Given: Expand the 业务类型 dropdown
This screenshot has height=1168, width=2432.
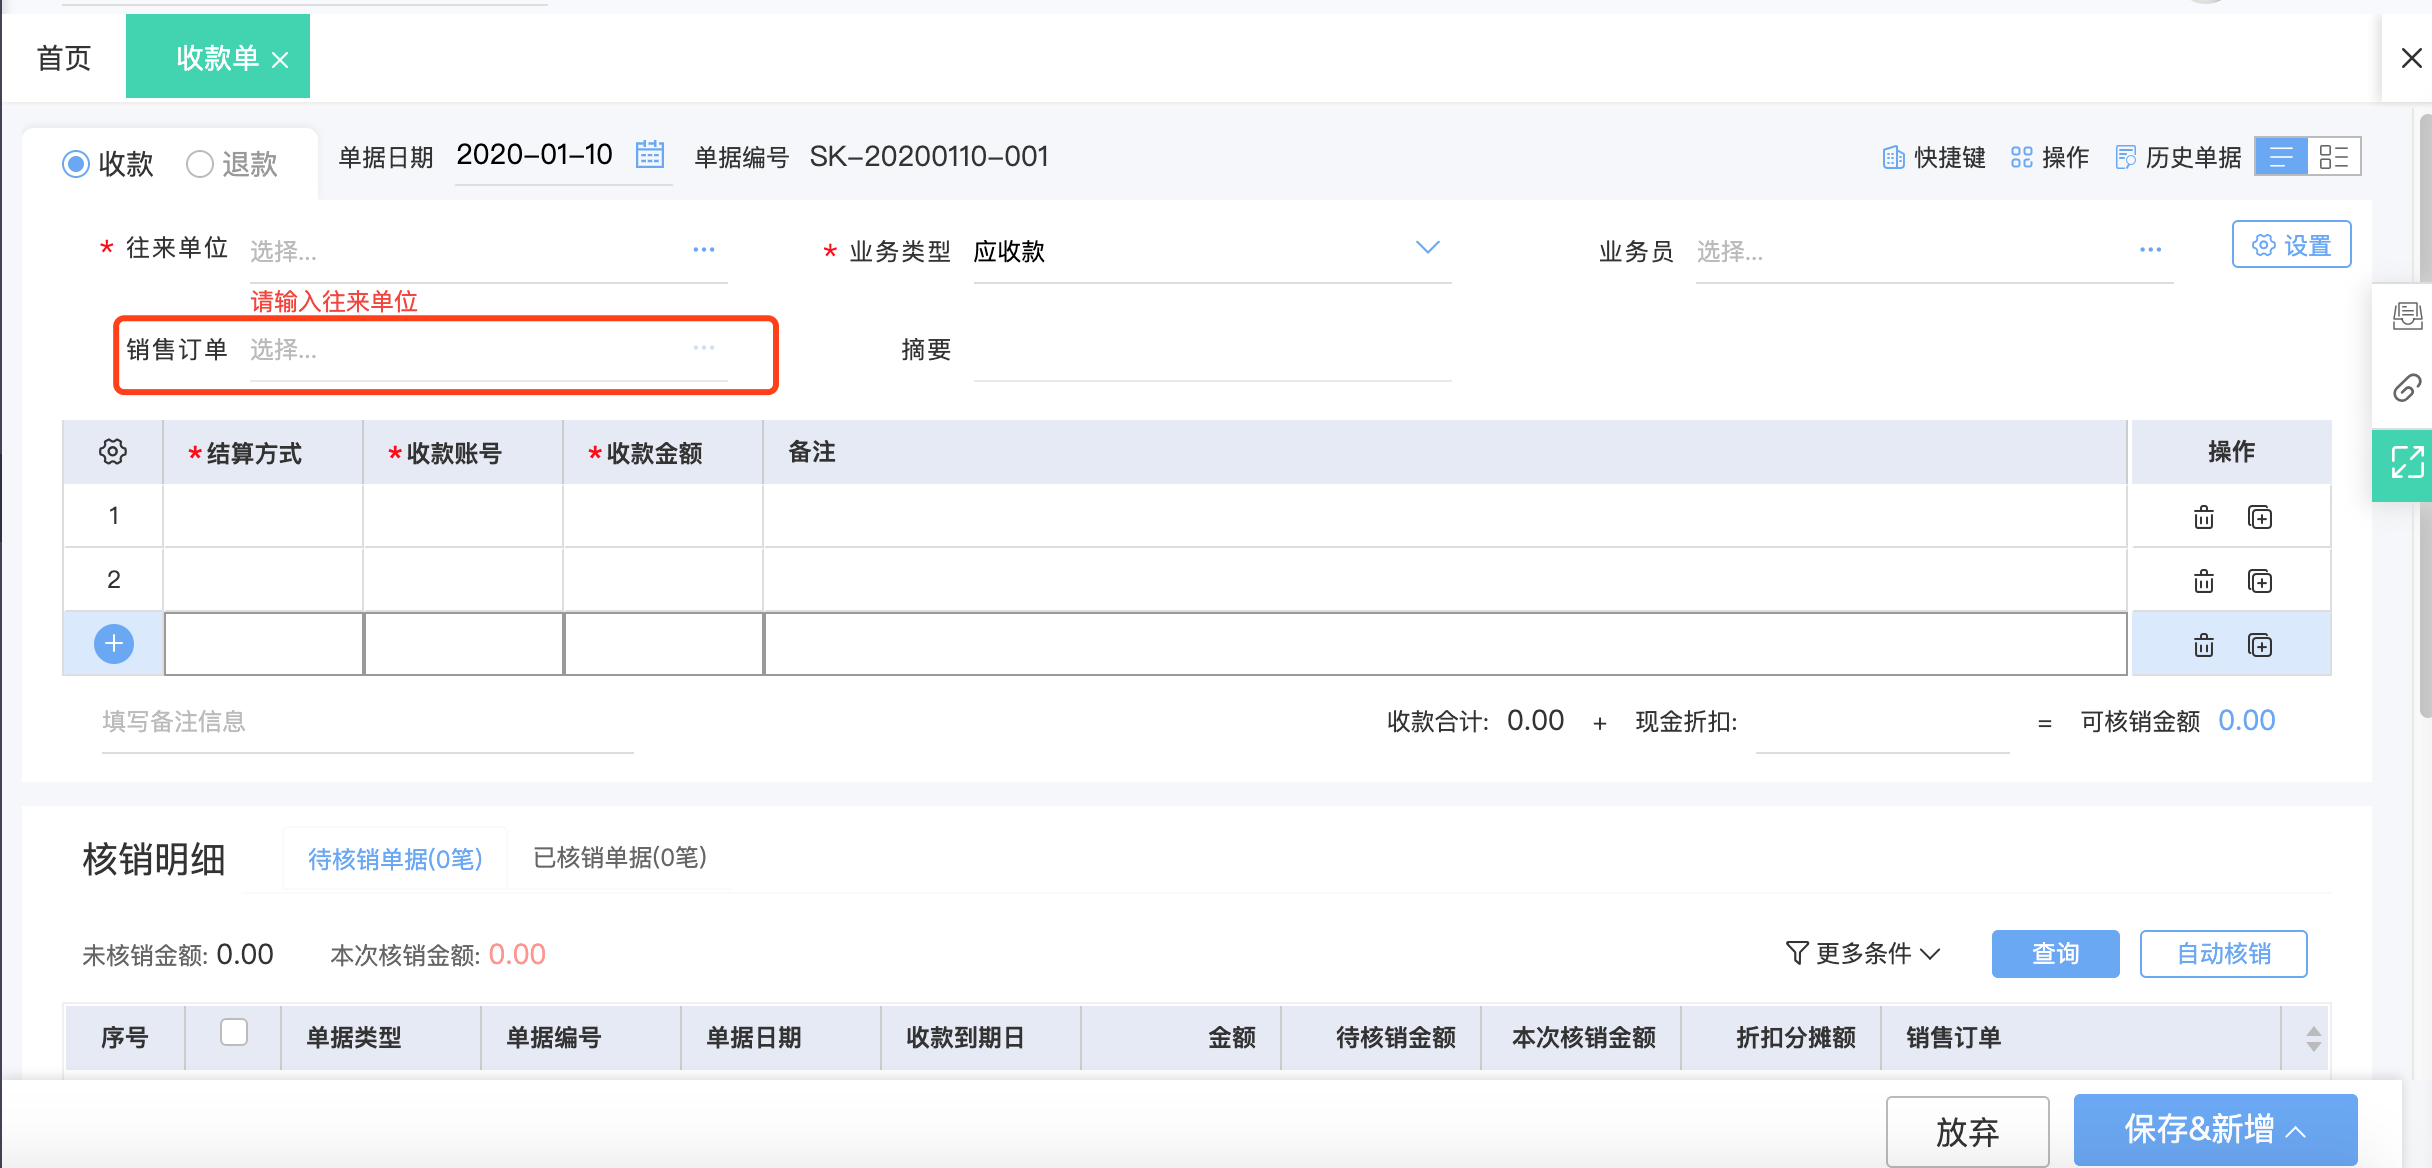Looking at the screenshot, I should (x=1428, y=247).
